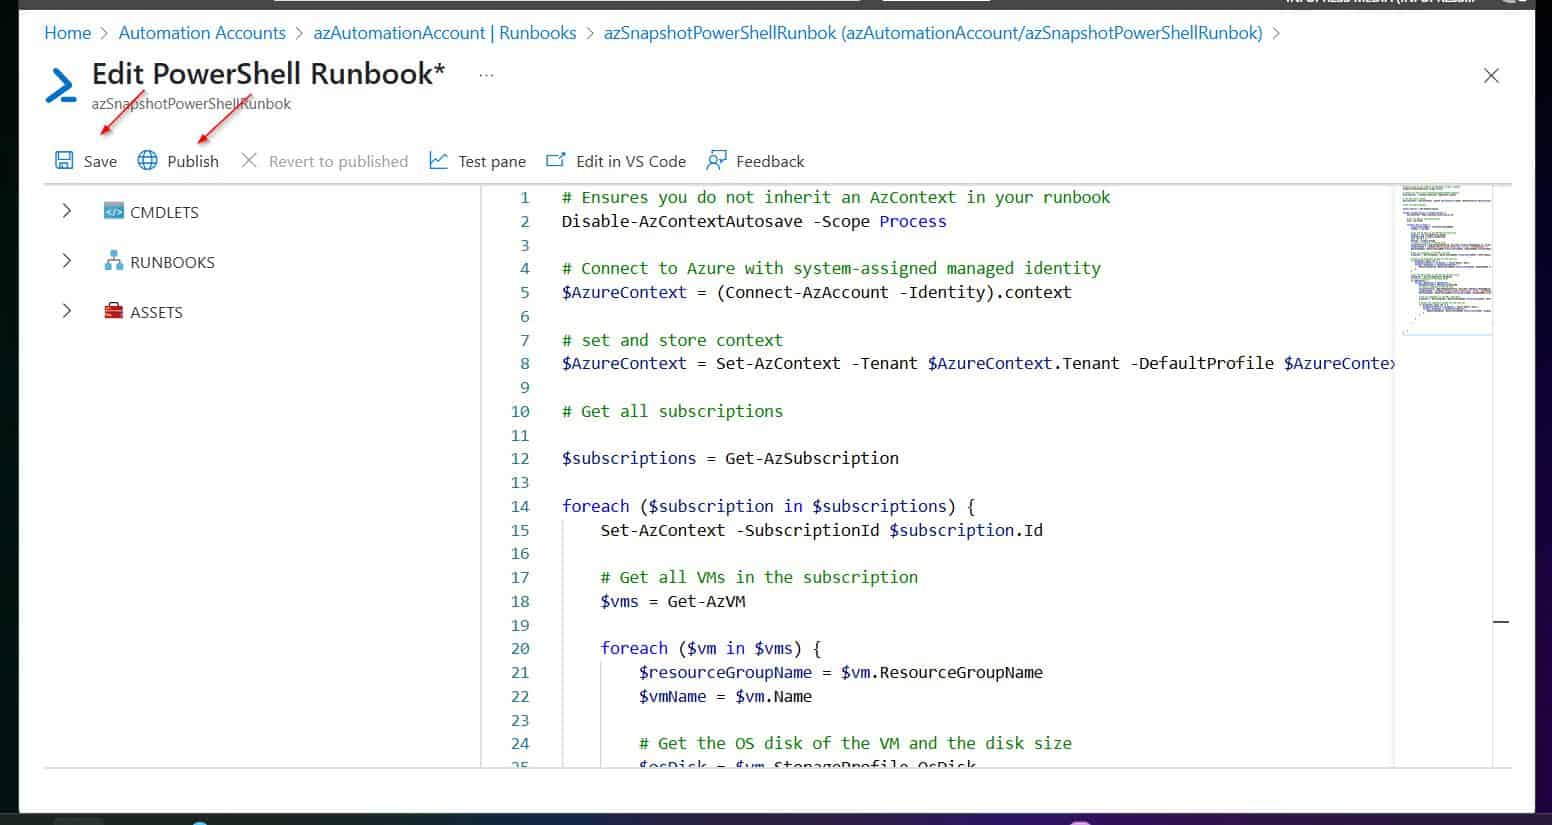Expand the ASSETS tree section
This screenshot has width=1552, height=825.
[x=66, y=311]
